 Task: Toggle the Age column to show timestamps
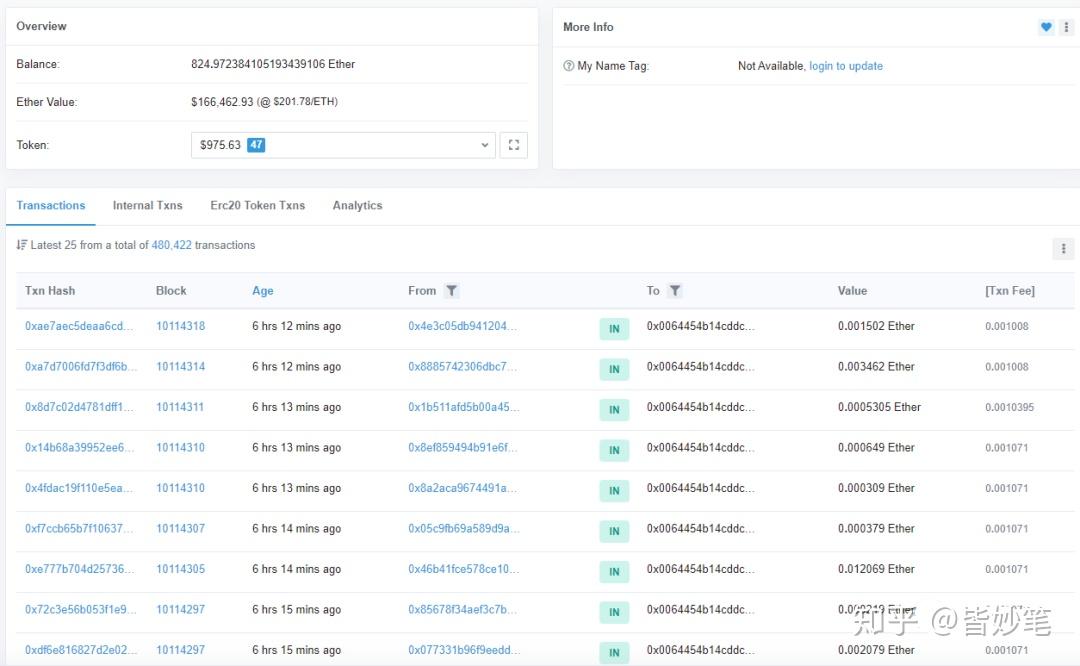coord(262,290)
